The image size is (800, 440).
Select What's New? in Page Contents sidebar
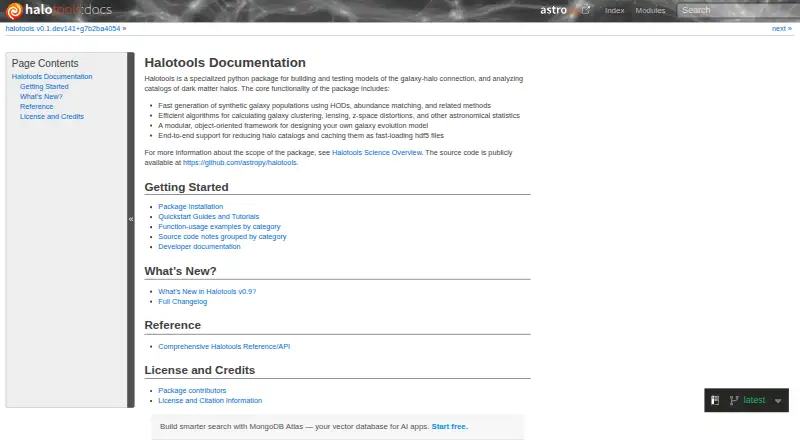(x=41, y=96)
